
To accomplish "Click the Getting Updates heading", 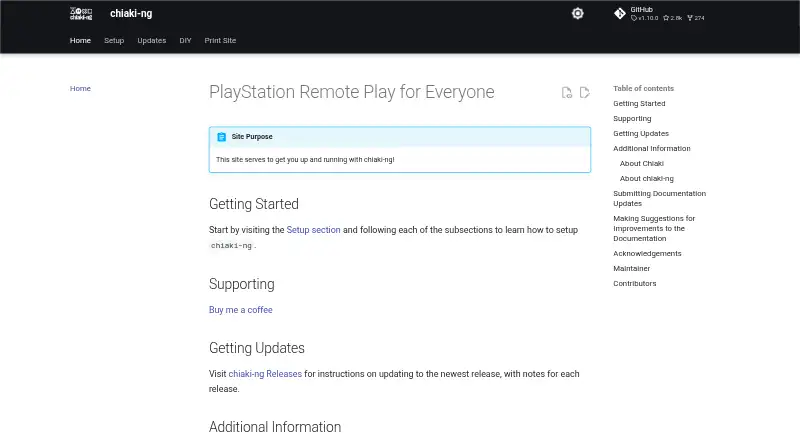I will click(257, 348).
